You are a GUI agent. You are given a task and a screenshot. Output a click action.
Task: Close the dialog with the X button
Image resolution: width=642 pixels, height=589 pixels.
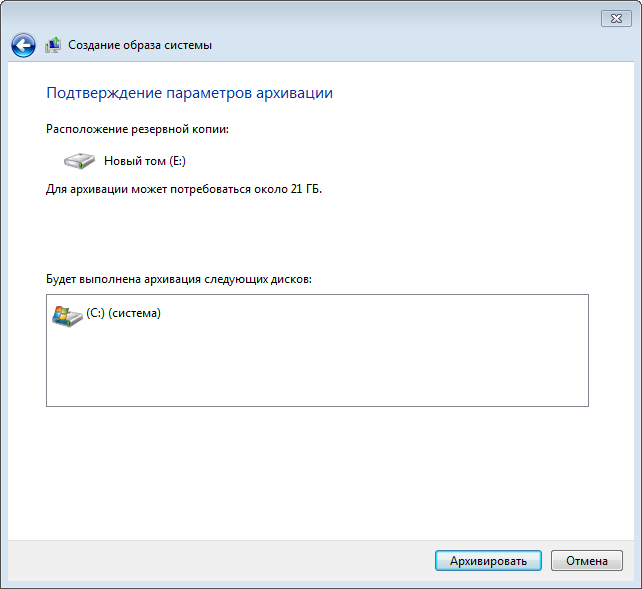(615, 19)
